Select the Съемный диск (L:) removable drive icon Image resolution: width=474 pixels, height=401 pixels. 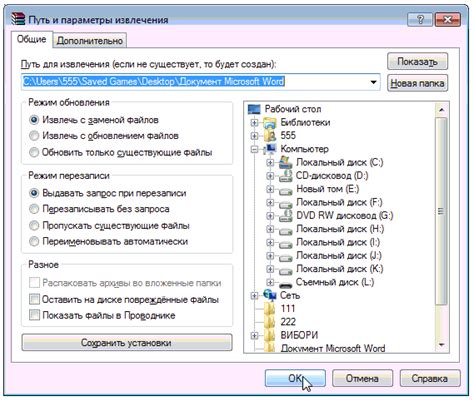[x=285, y=283]
